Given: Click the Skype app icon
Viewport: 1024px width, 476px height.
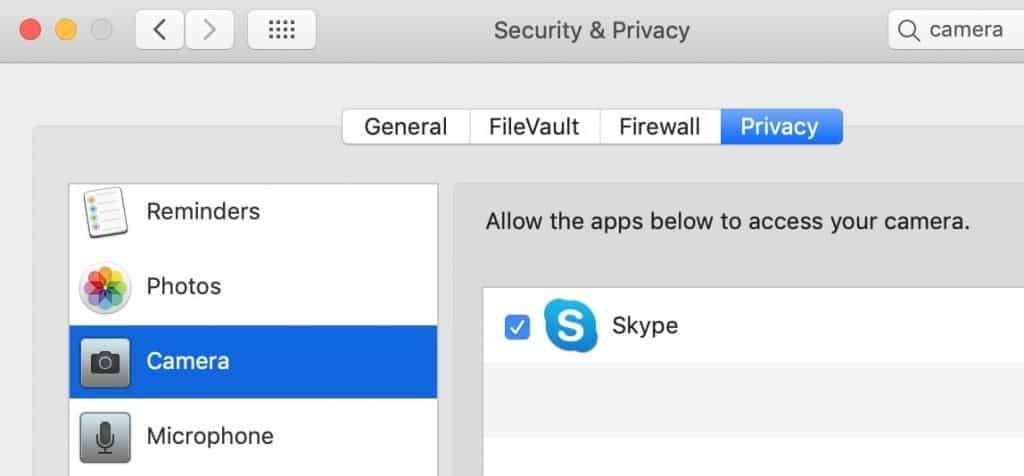Looking at the screenshot, I should pyautogui.click(x=570, y=325).
